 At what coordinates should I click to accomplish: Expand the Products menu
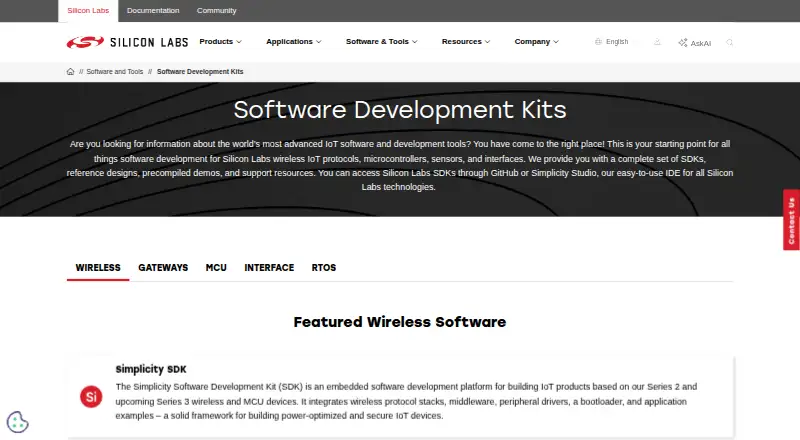pyautogui.click(x=220, y=41)
